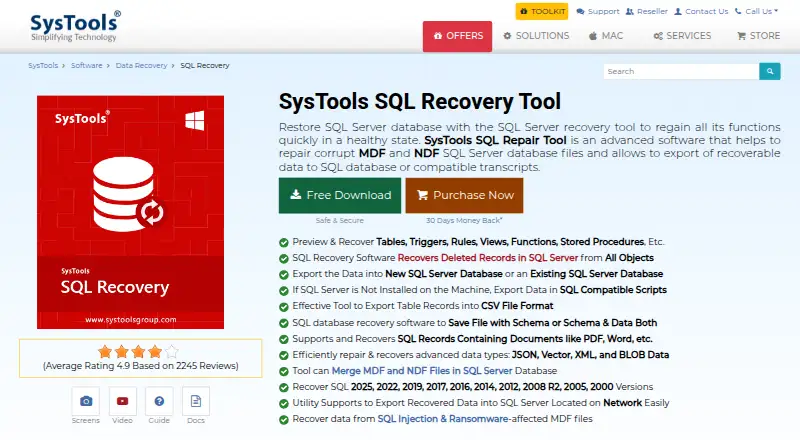Click the SQL Recovery product box image
800x440 pixels.
(130, 212)
